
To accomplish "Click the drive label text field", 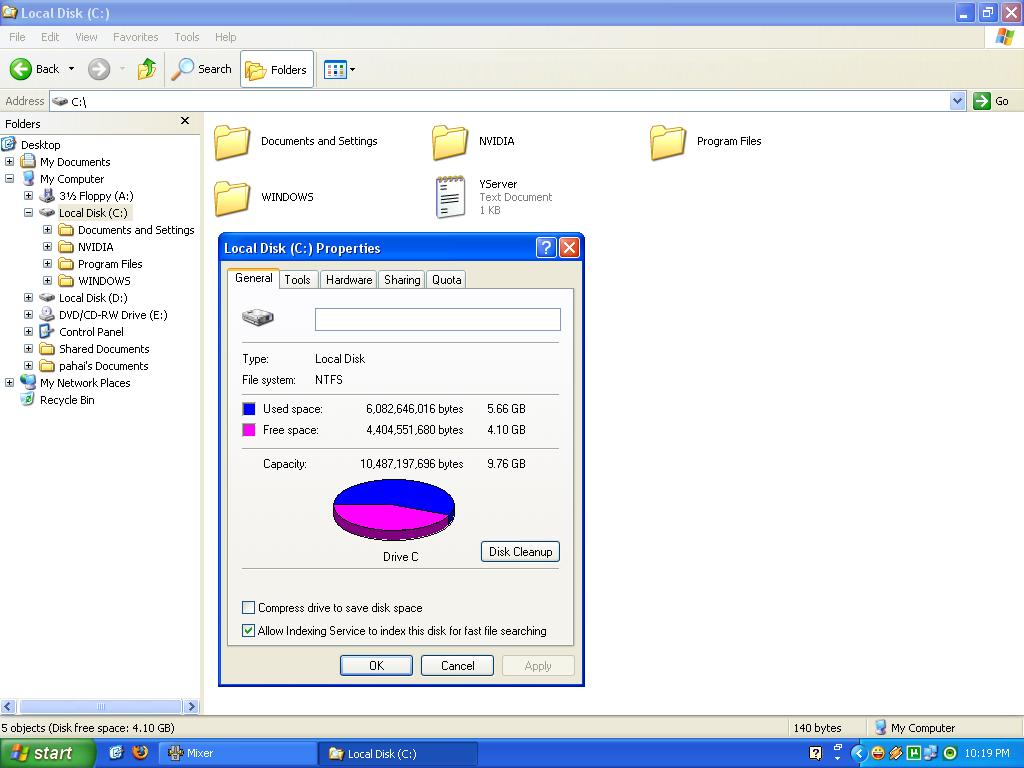I will (437, 319).
